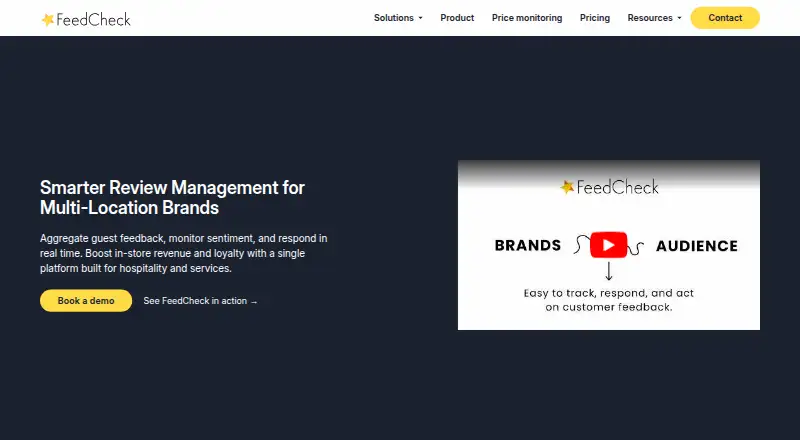Open the Product page
This screenshot has width=800, height=440.
[457, 18]
